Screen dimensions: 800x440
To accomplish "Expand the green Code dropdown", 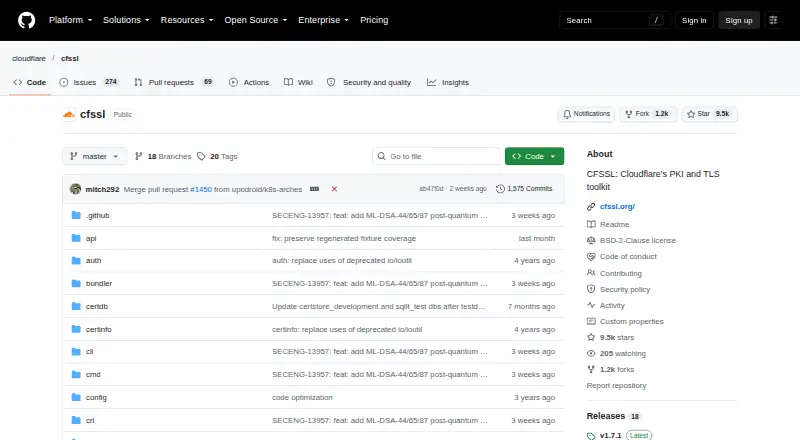I will pyautogui.click(x=534, y=156).
